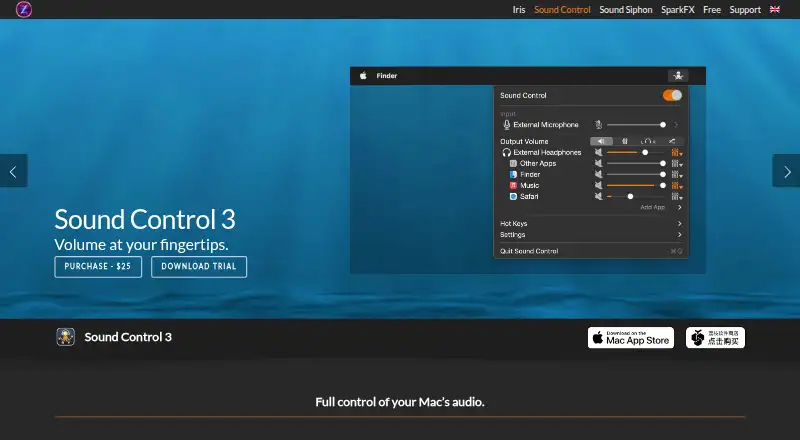The height and width of the screenshot is (440, 800).
Task: Click 'Full control of your Mac's audio.' text
Action: 399,402
